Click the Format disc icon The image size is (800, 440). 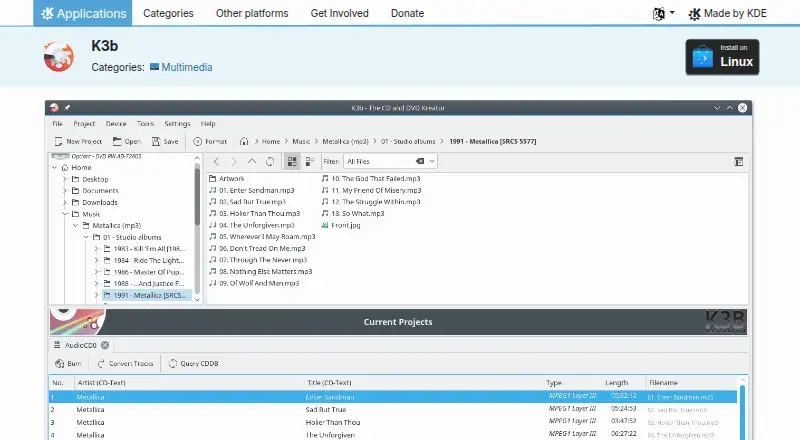197,141
